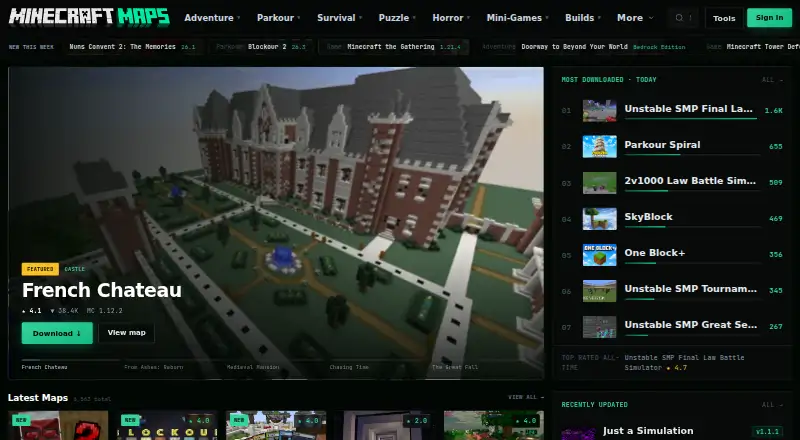The width and height of the screenshot is (800, 440).
Task: Open the Parkour Spiral map thumbnail
Action: [x=599, y=146]
